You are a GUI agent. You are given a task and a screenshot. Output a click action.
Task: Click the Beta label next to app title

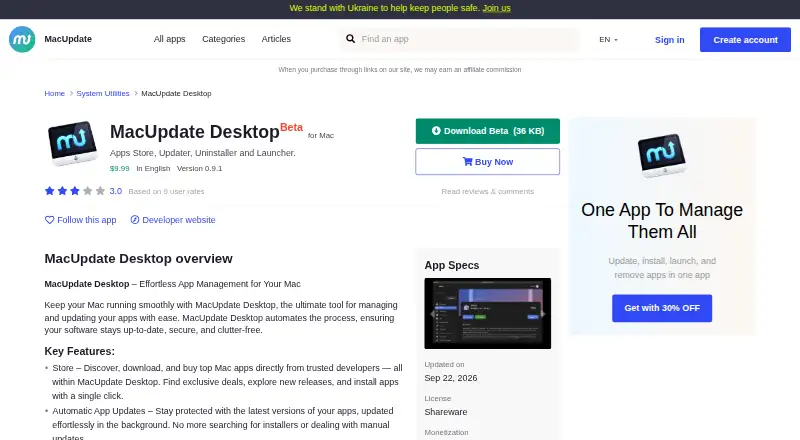(291, 127)
